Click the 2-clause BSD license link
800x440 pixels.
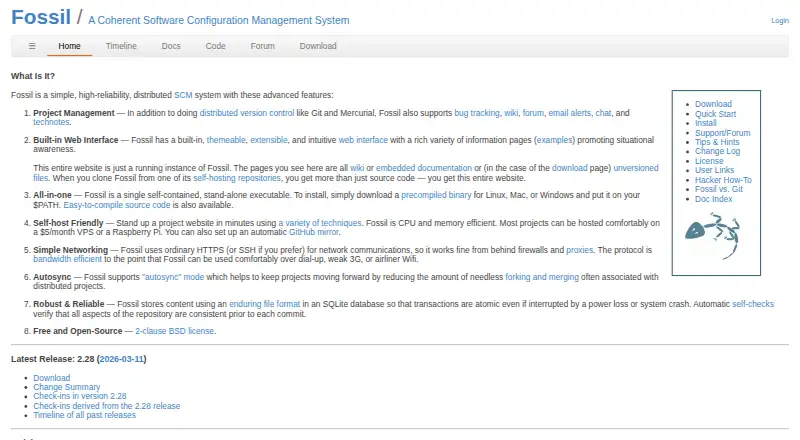tap(174, 331)
